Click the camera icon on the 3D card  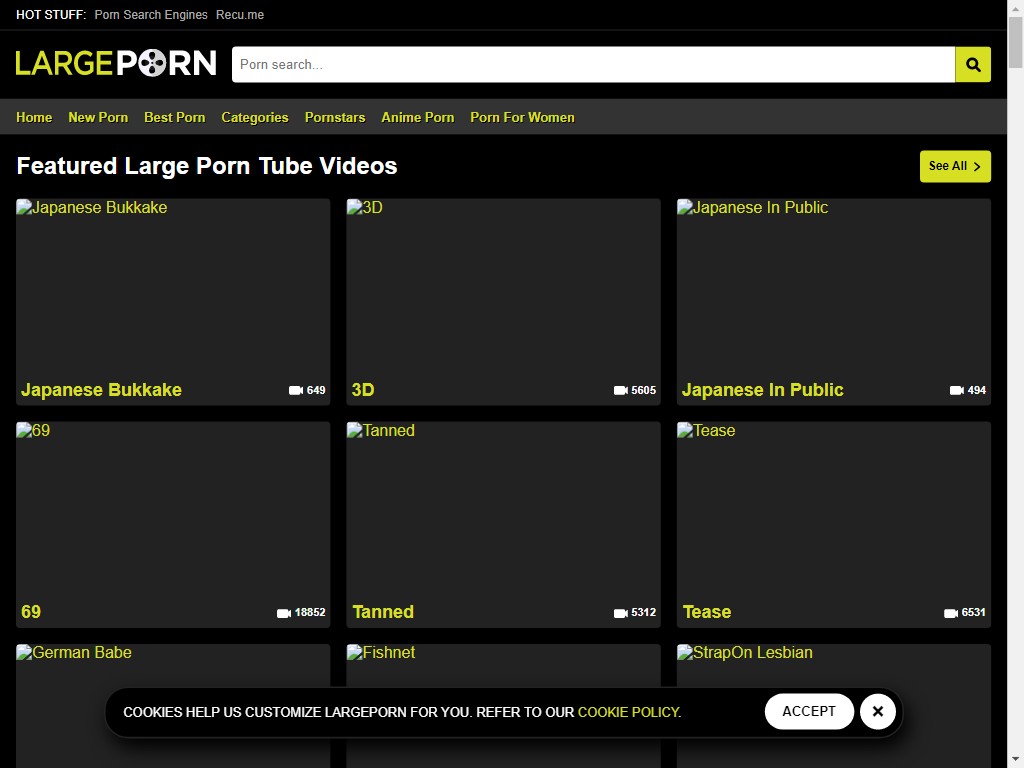[620, 390]
